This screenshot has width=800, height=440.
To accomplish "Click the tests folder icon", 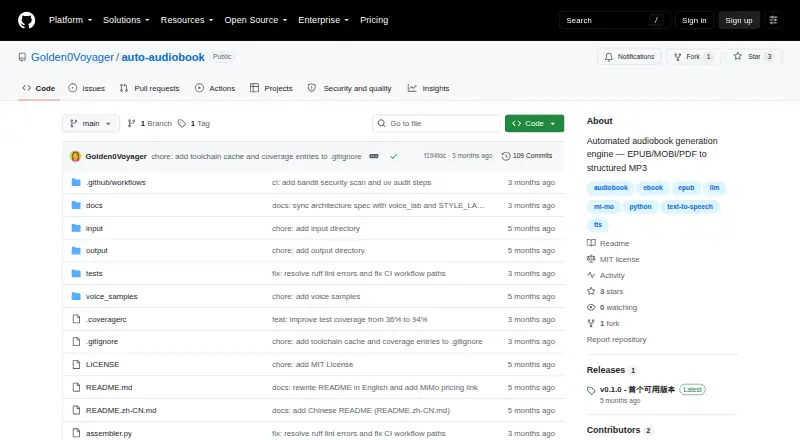I will coord(76,274).
